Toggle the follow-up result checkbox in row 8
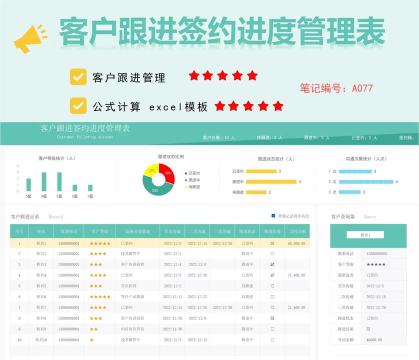The width and height of the screenshot is (419, 360). [272, 318]
